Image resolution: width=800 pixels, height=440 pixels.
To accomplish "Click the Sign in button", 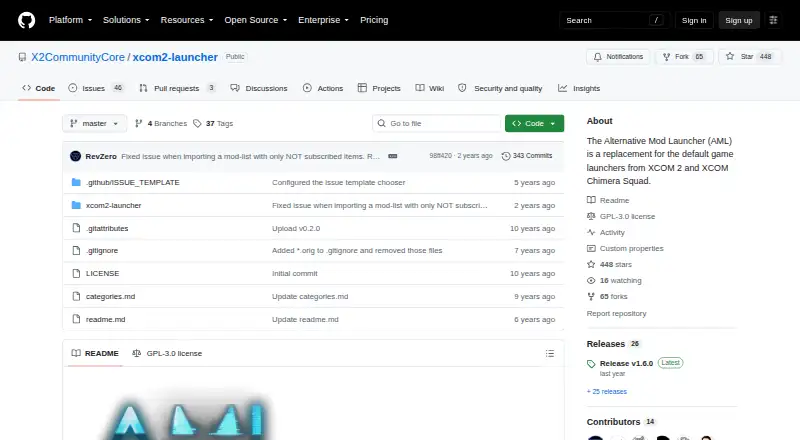I will [694, 20].
